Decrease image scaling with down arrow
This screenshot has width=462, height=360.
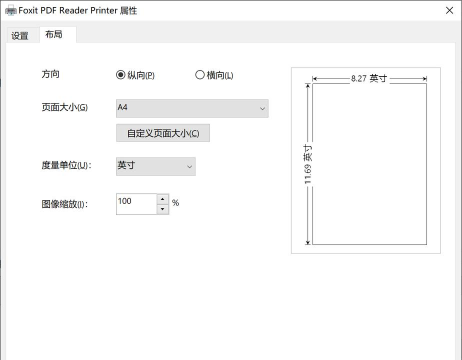pyautogui.click(x=163, y=209)
